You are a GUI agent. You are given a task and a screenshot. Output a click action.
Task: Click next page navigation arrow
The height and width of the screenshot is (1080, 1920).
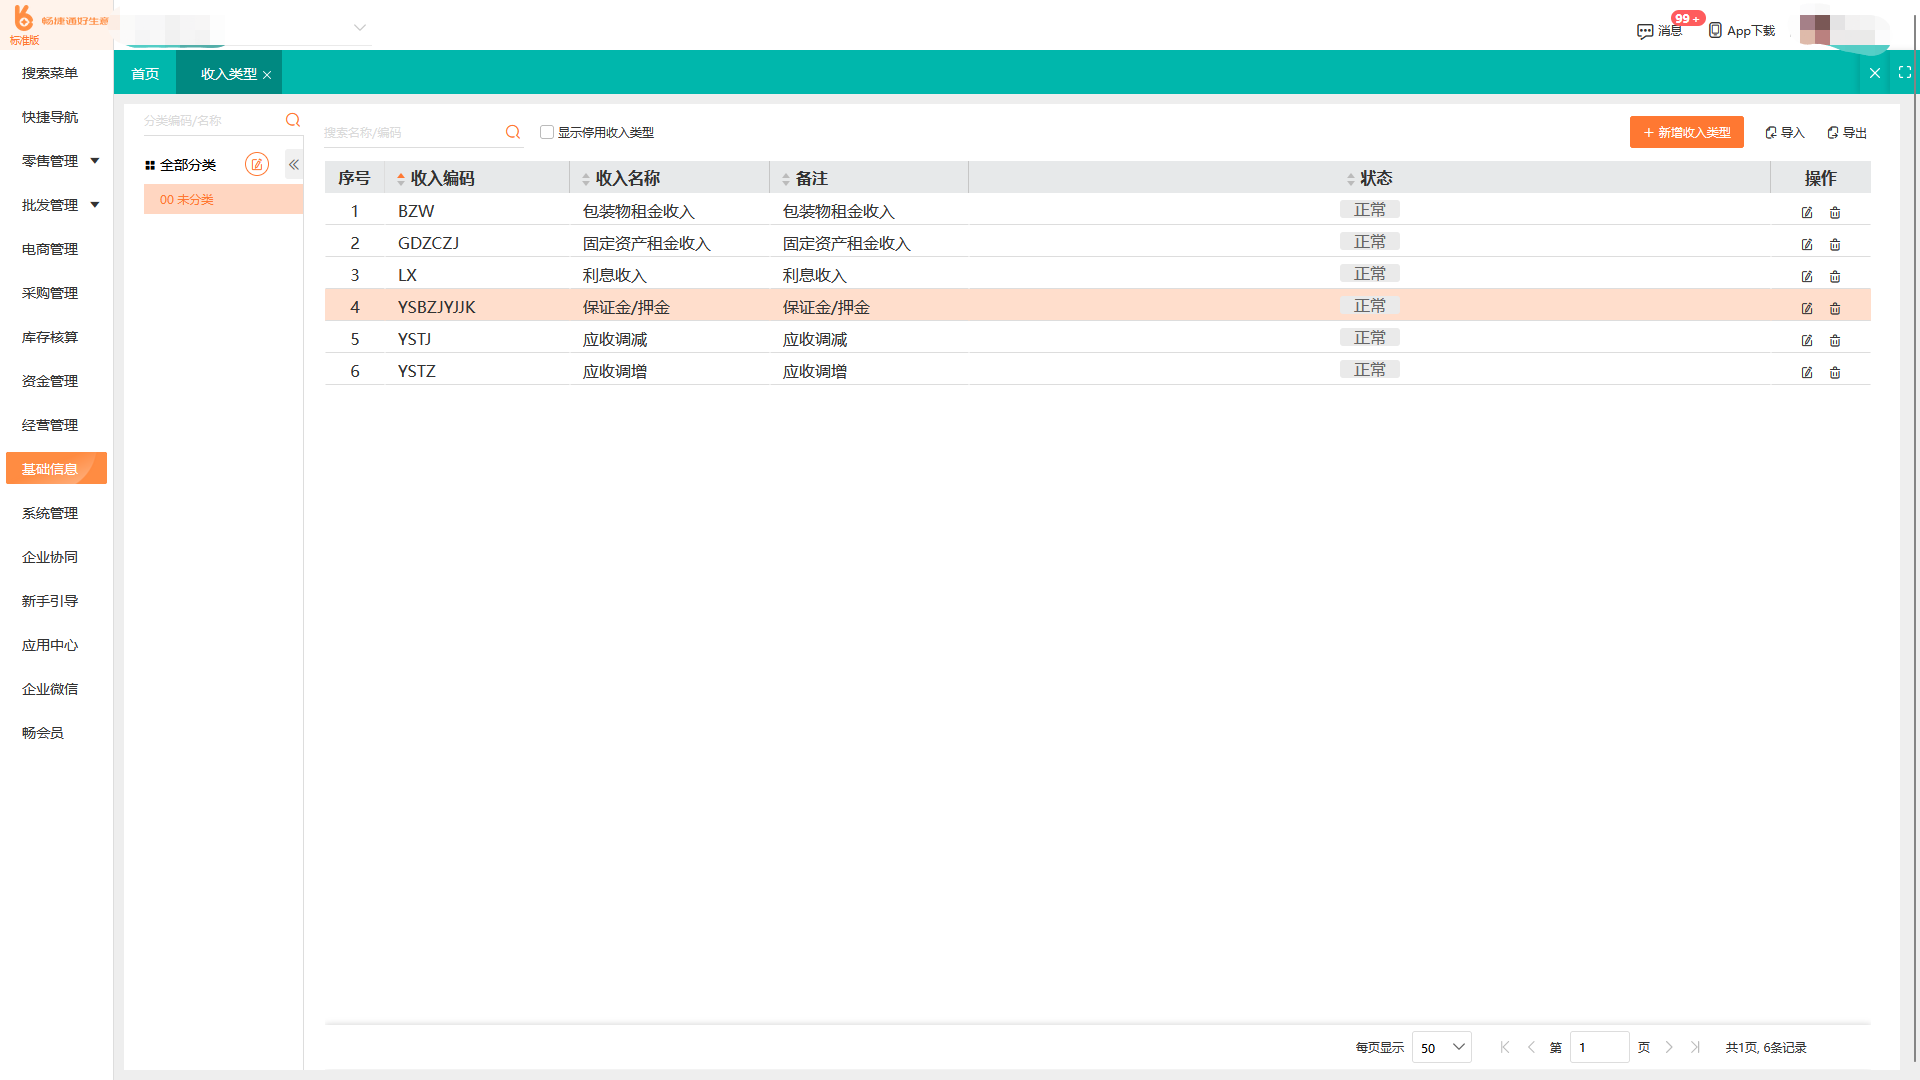(1669, 1047)
